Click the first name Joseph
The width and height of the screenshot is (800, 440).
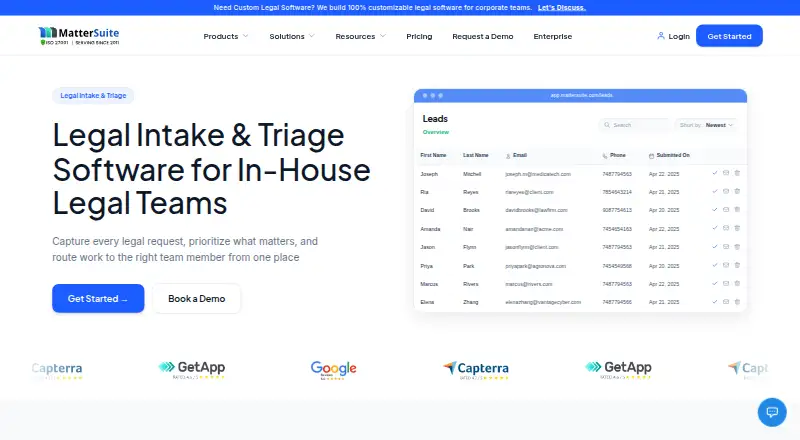(429, 174)
